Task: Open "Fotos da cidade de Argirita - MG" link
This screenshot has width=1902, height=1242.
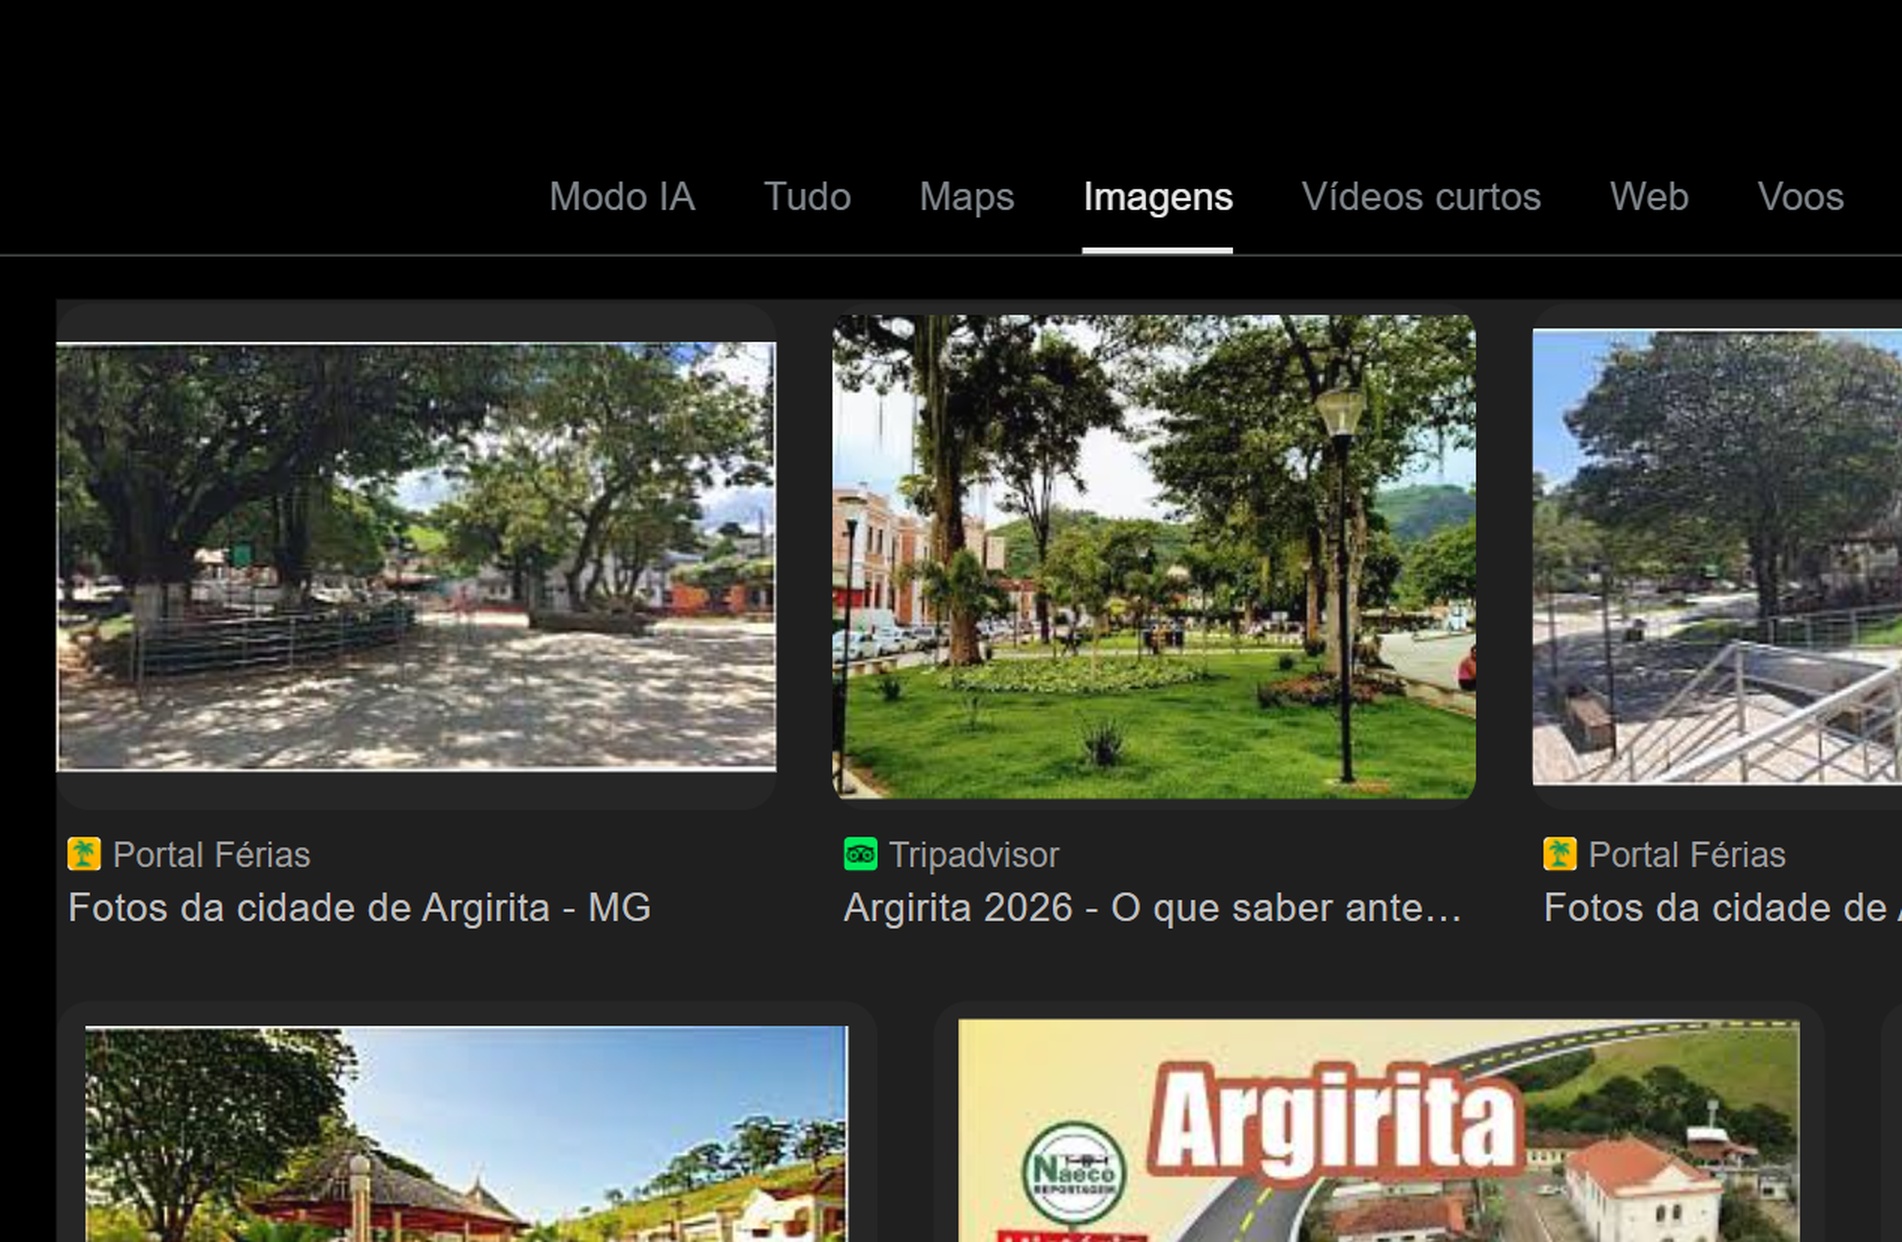Action: [x=359, y=908]
